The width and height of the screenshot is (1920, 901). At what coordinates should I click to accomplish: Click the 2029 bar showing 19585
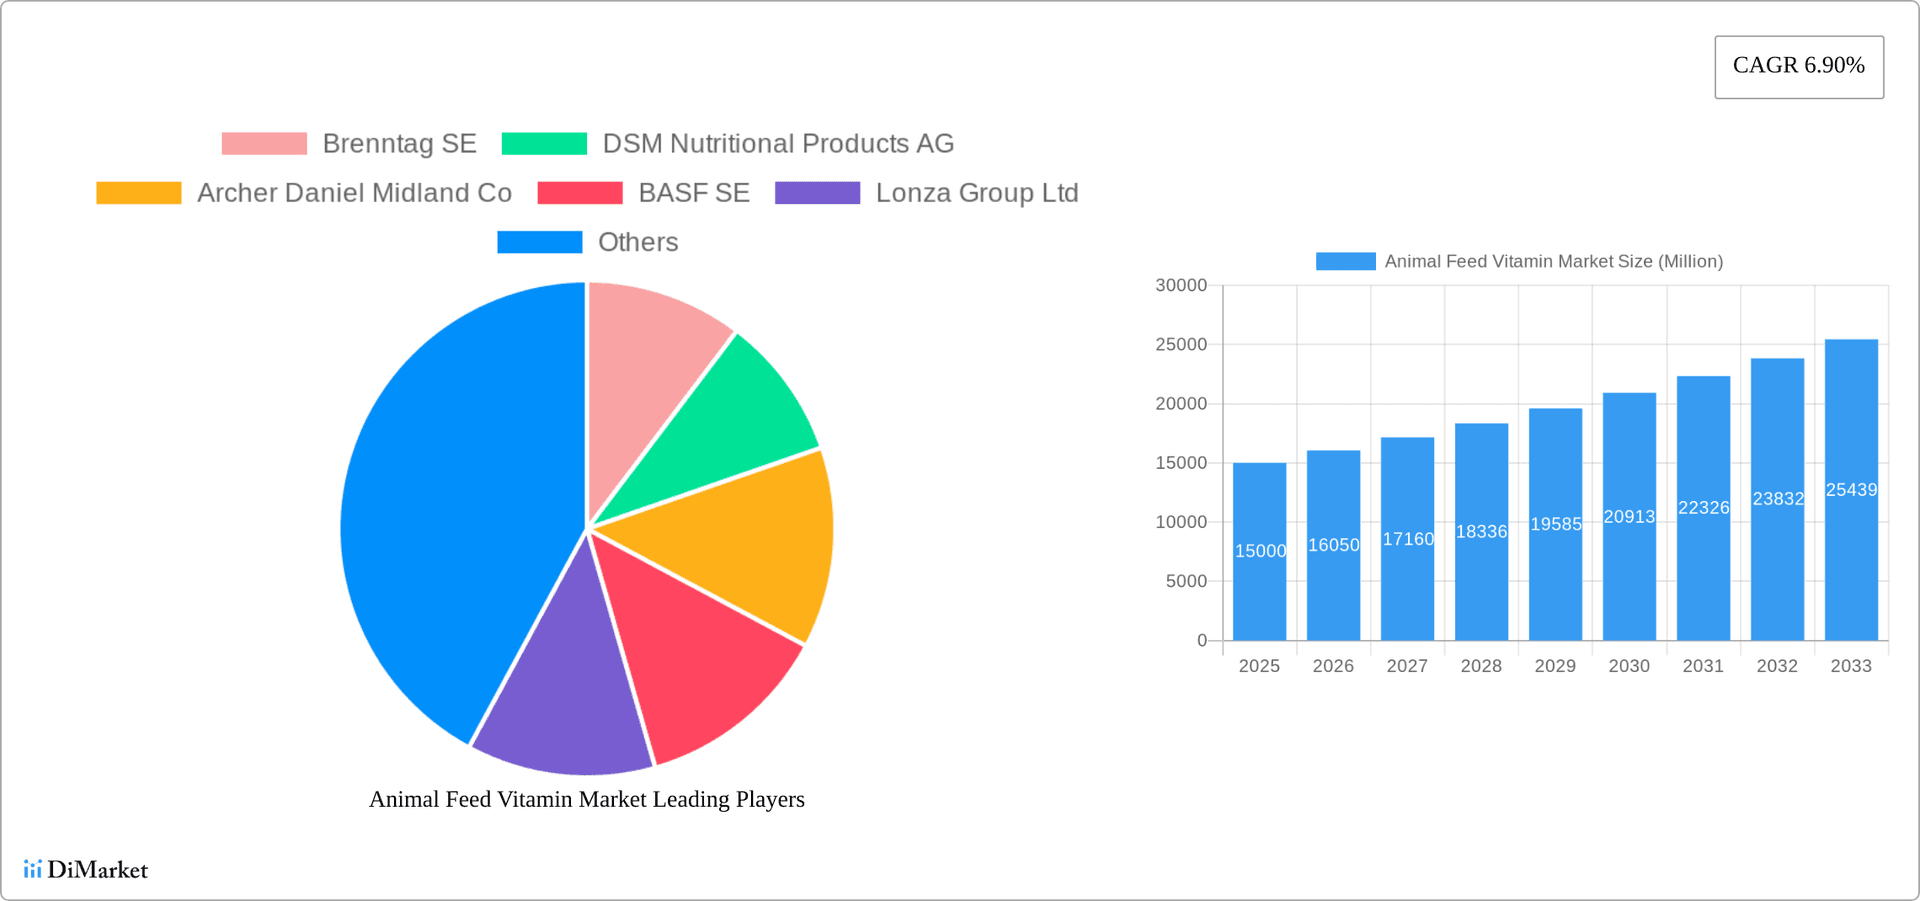1555,520
